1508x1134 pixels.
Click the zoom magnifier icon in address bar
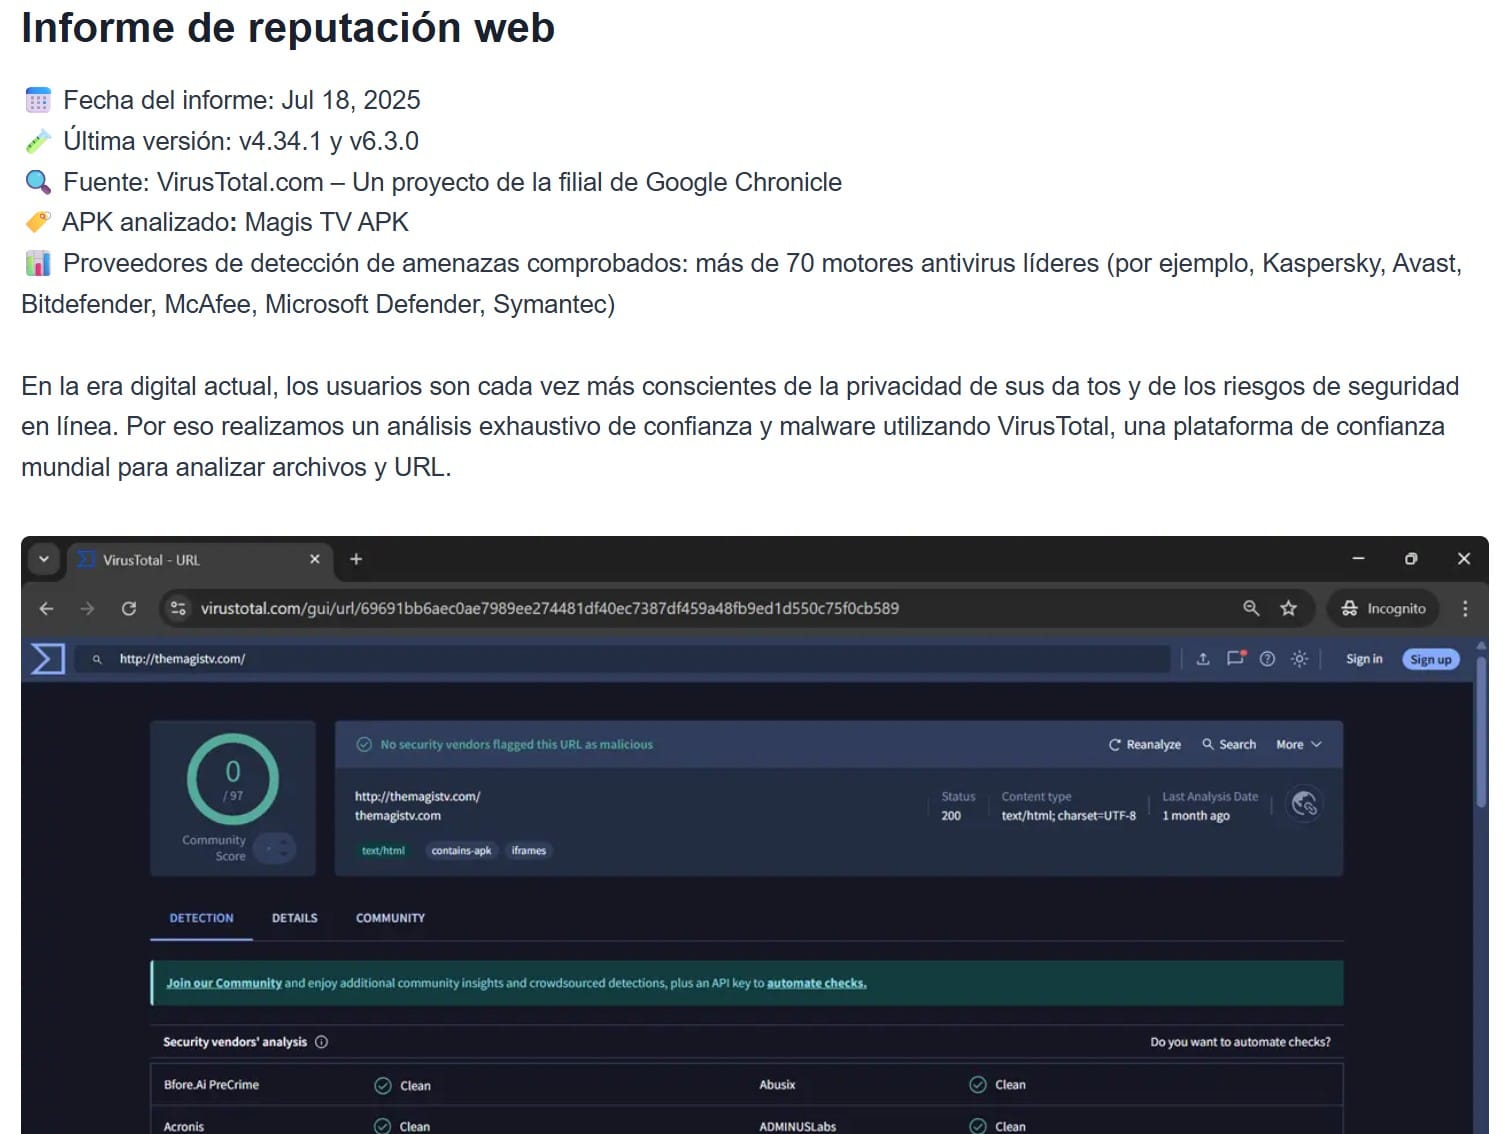click(x=1251, y=608)
